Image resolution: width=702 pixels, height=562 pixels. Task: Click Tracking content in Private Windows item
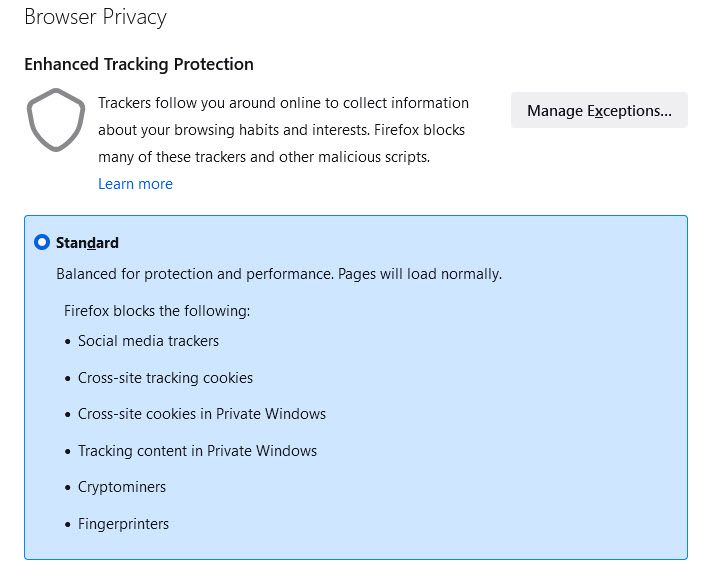[197, 451]
